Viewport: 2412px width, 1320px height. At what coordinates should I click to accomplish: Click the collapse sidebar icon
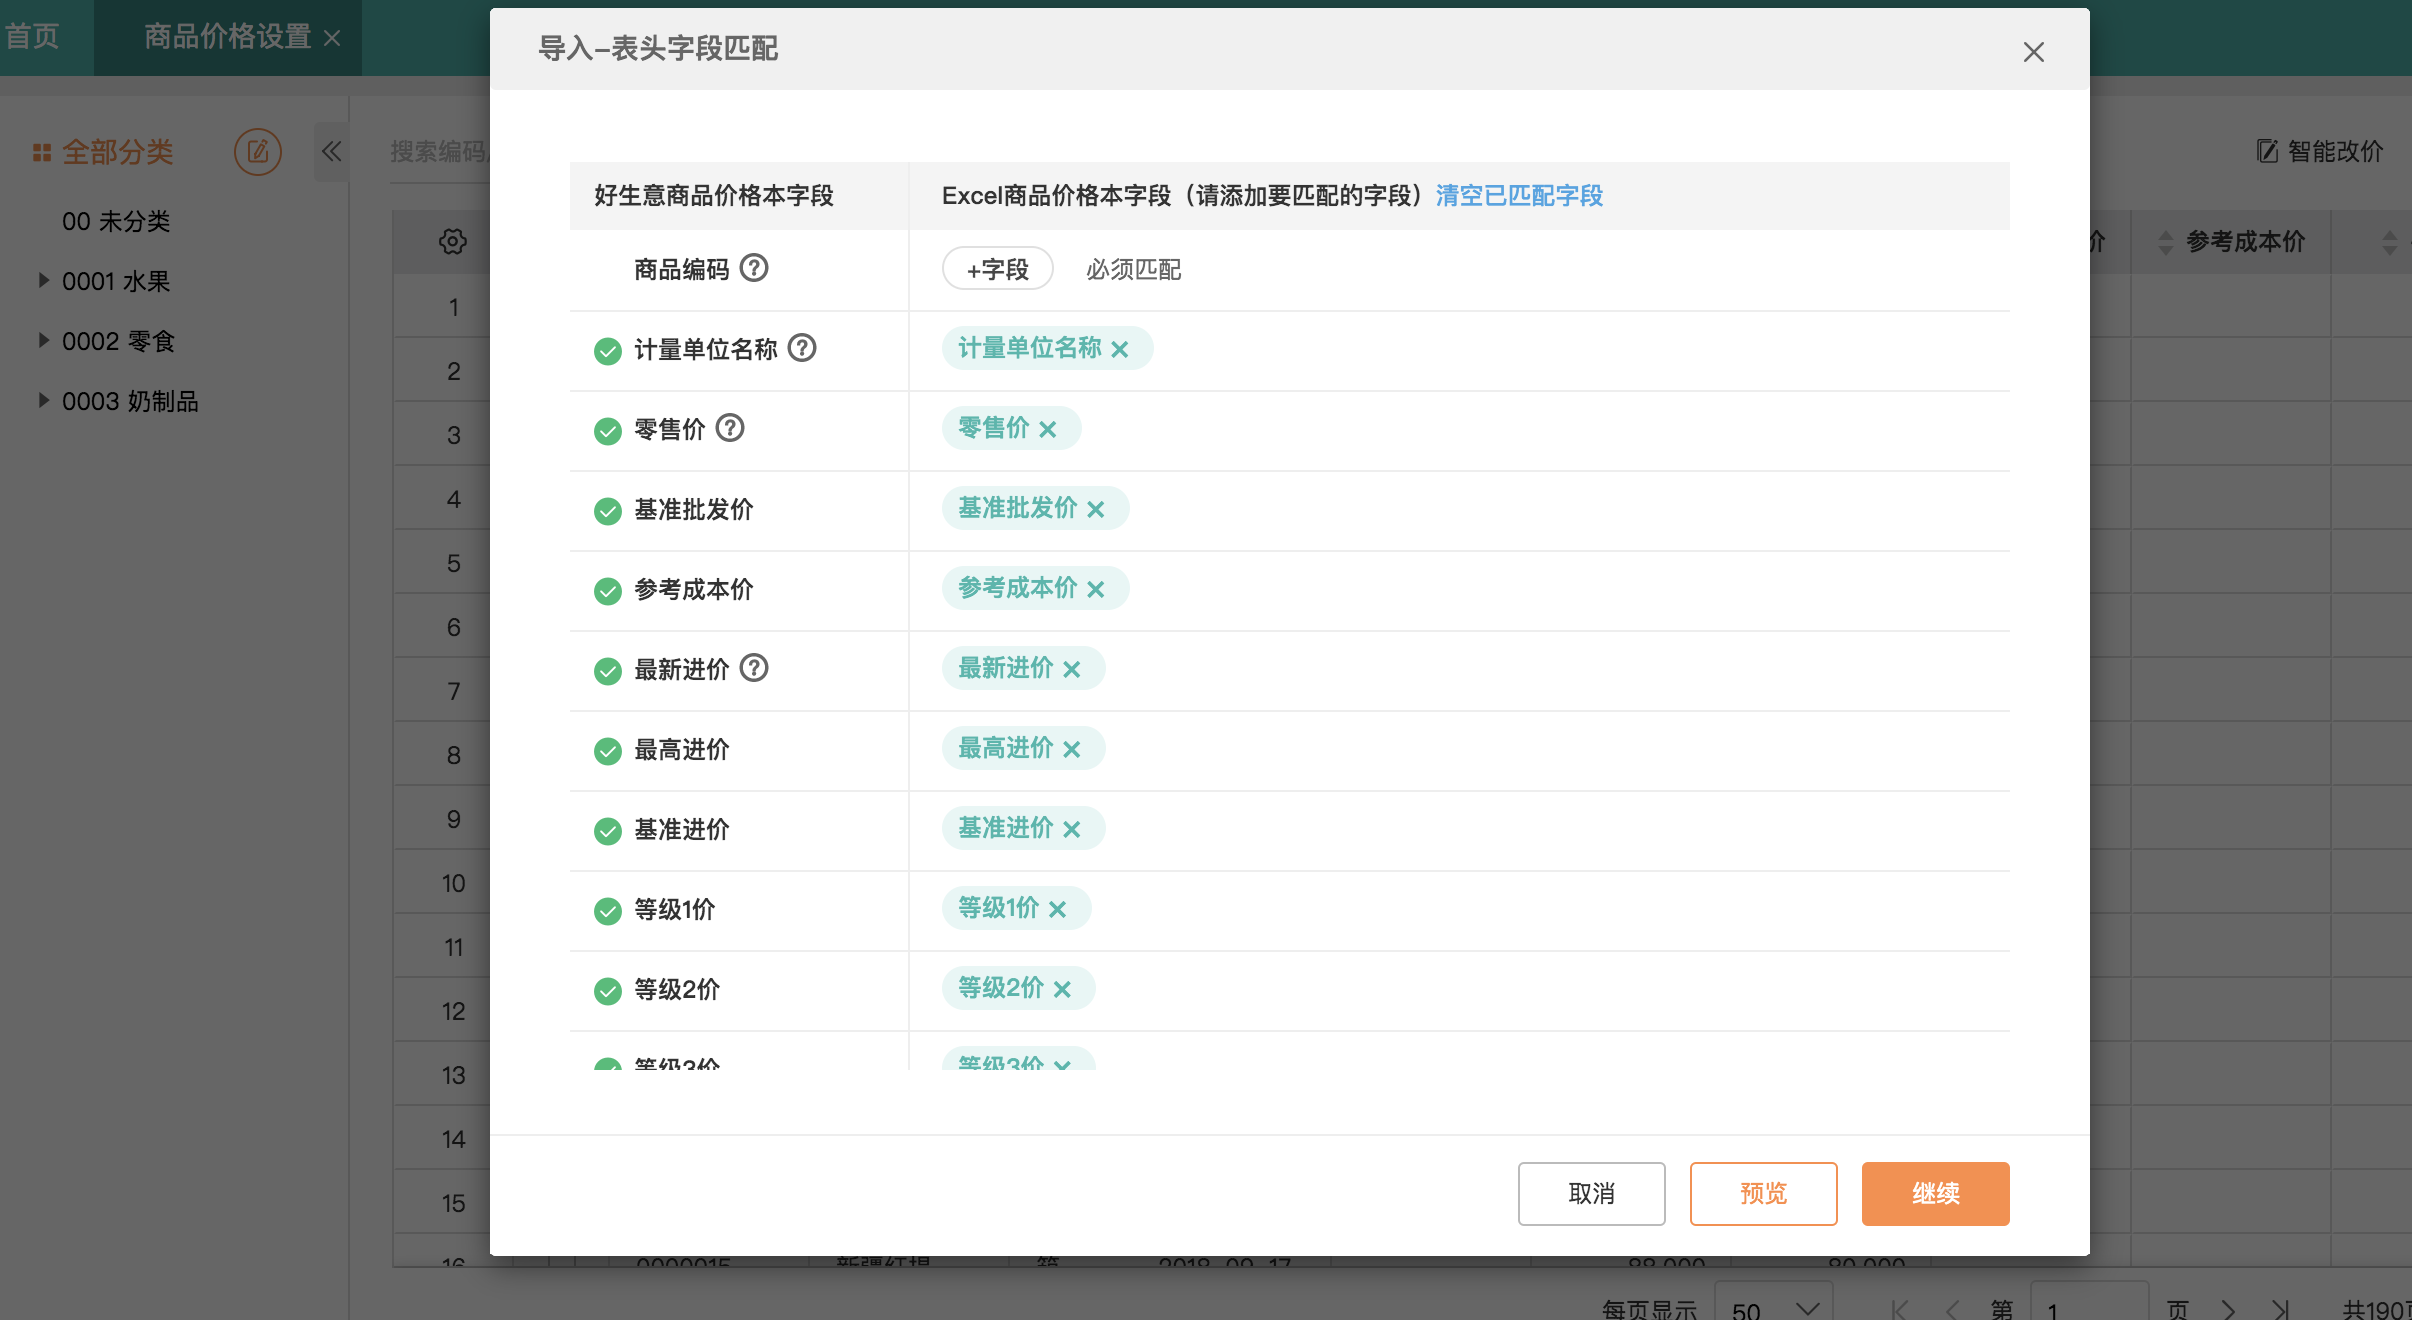(x=332, y=151)
